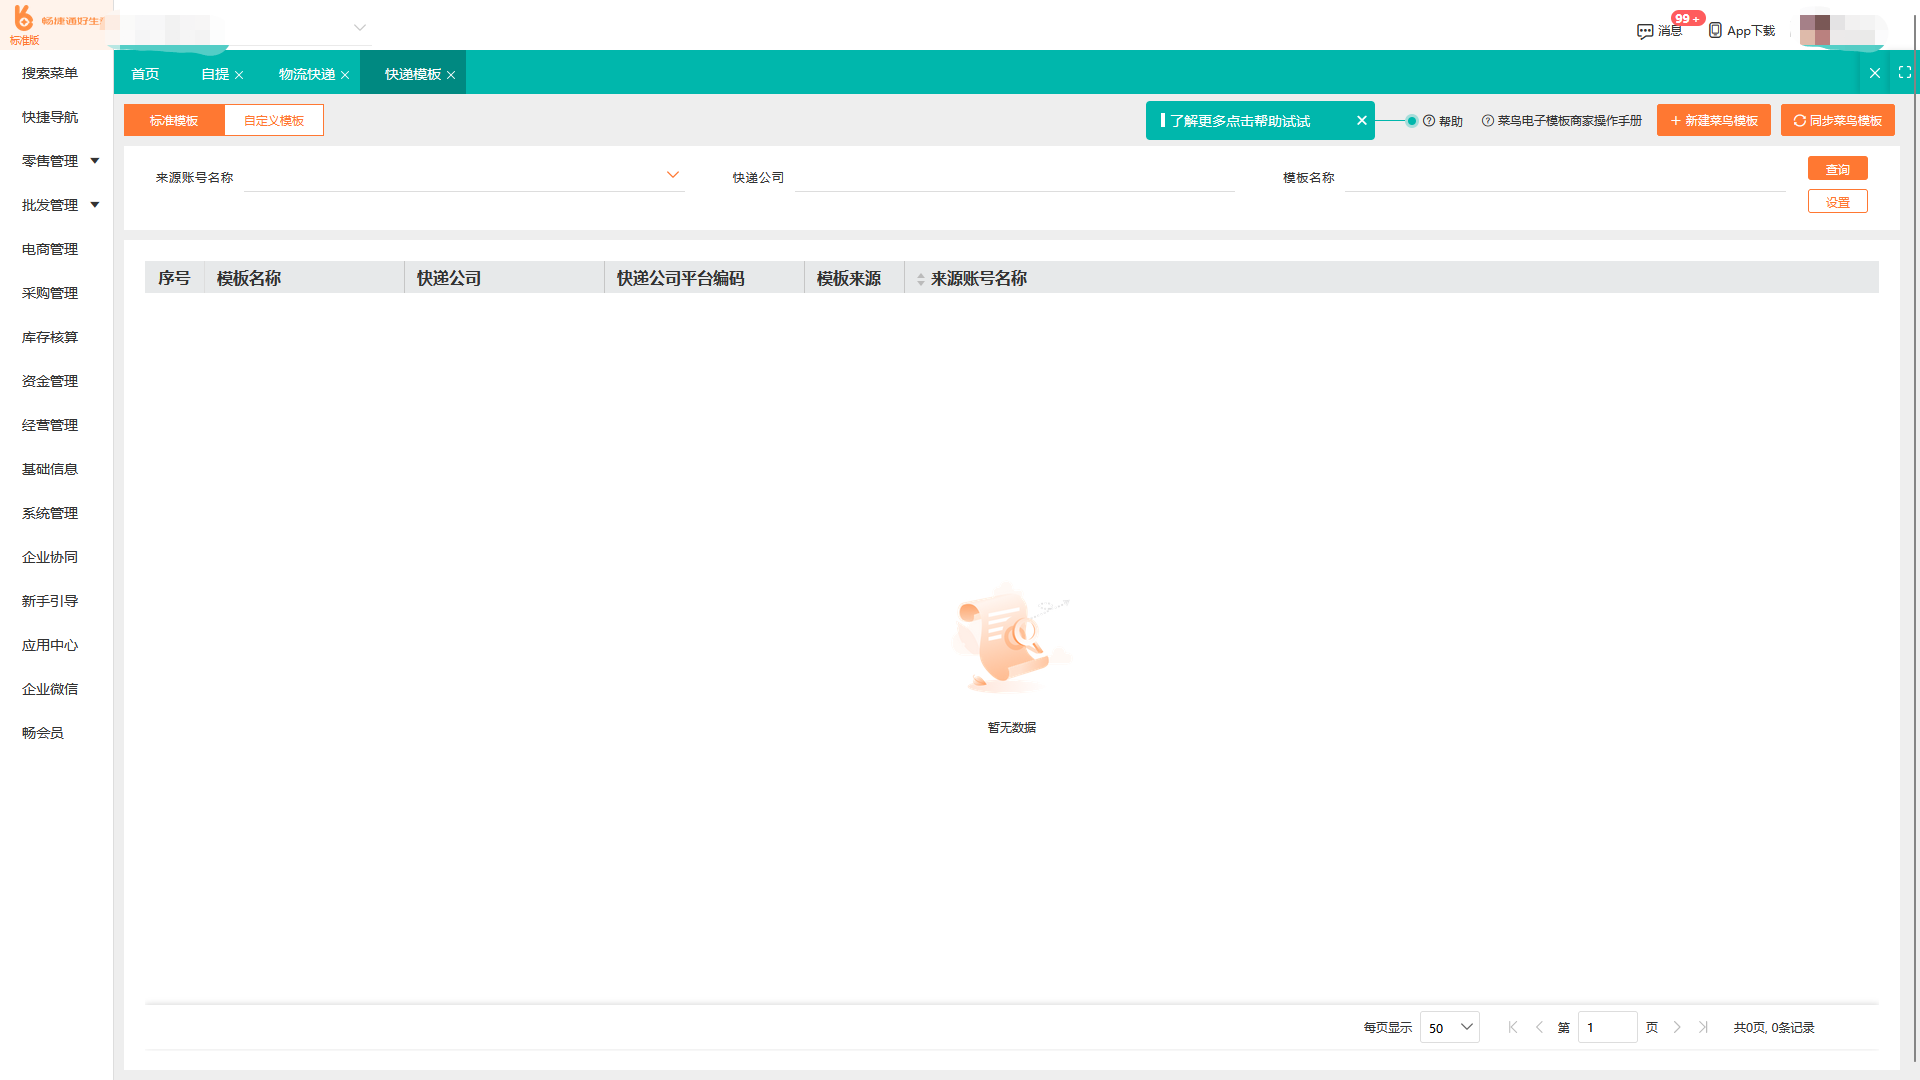Click page size 每页显示 dropdown
This screenshot has width=1920, height=1080.
pos(1451,1027)
